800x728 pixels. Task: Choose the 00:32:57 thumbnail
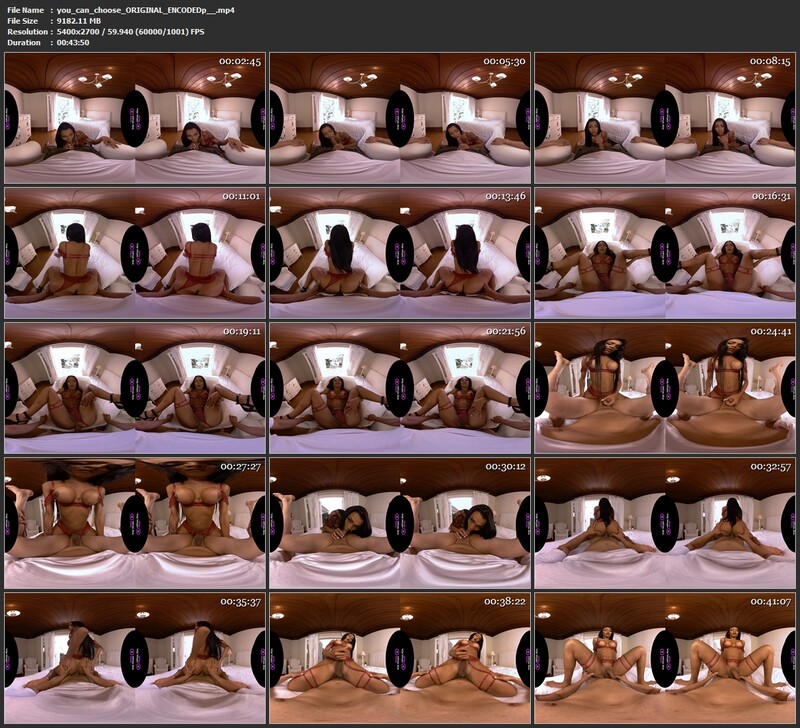coord(664,523)
